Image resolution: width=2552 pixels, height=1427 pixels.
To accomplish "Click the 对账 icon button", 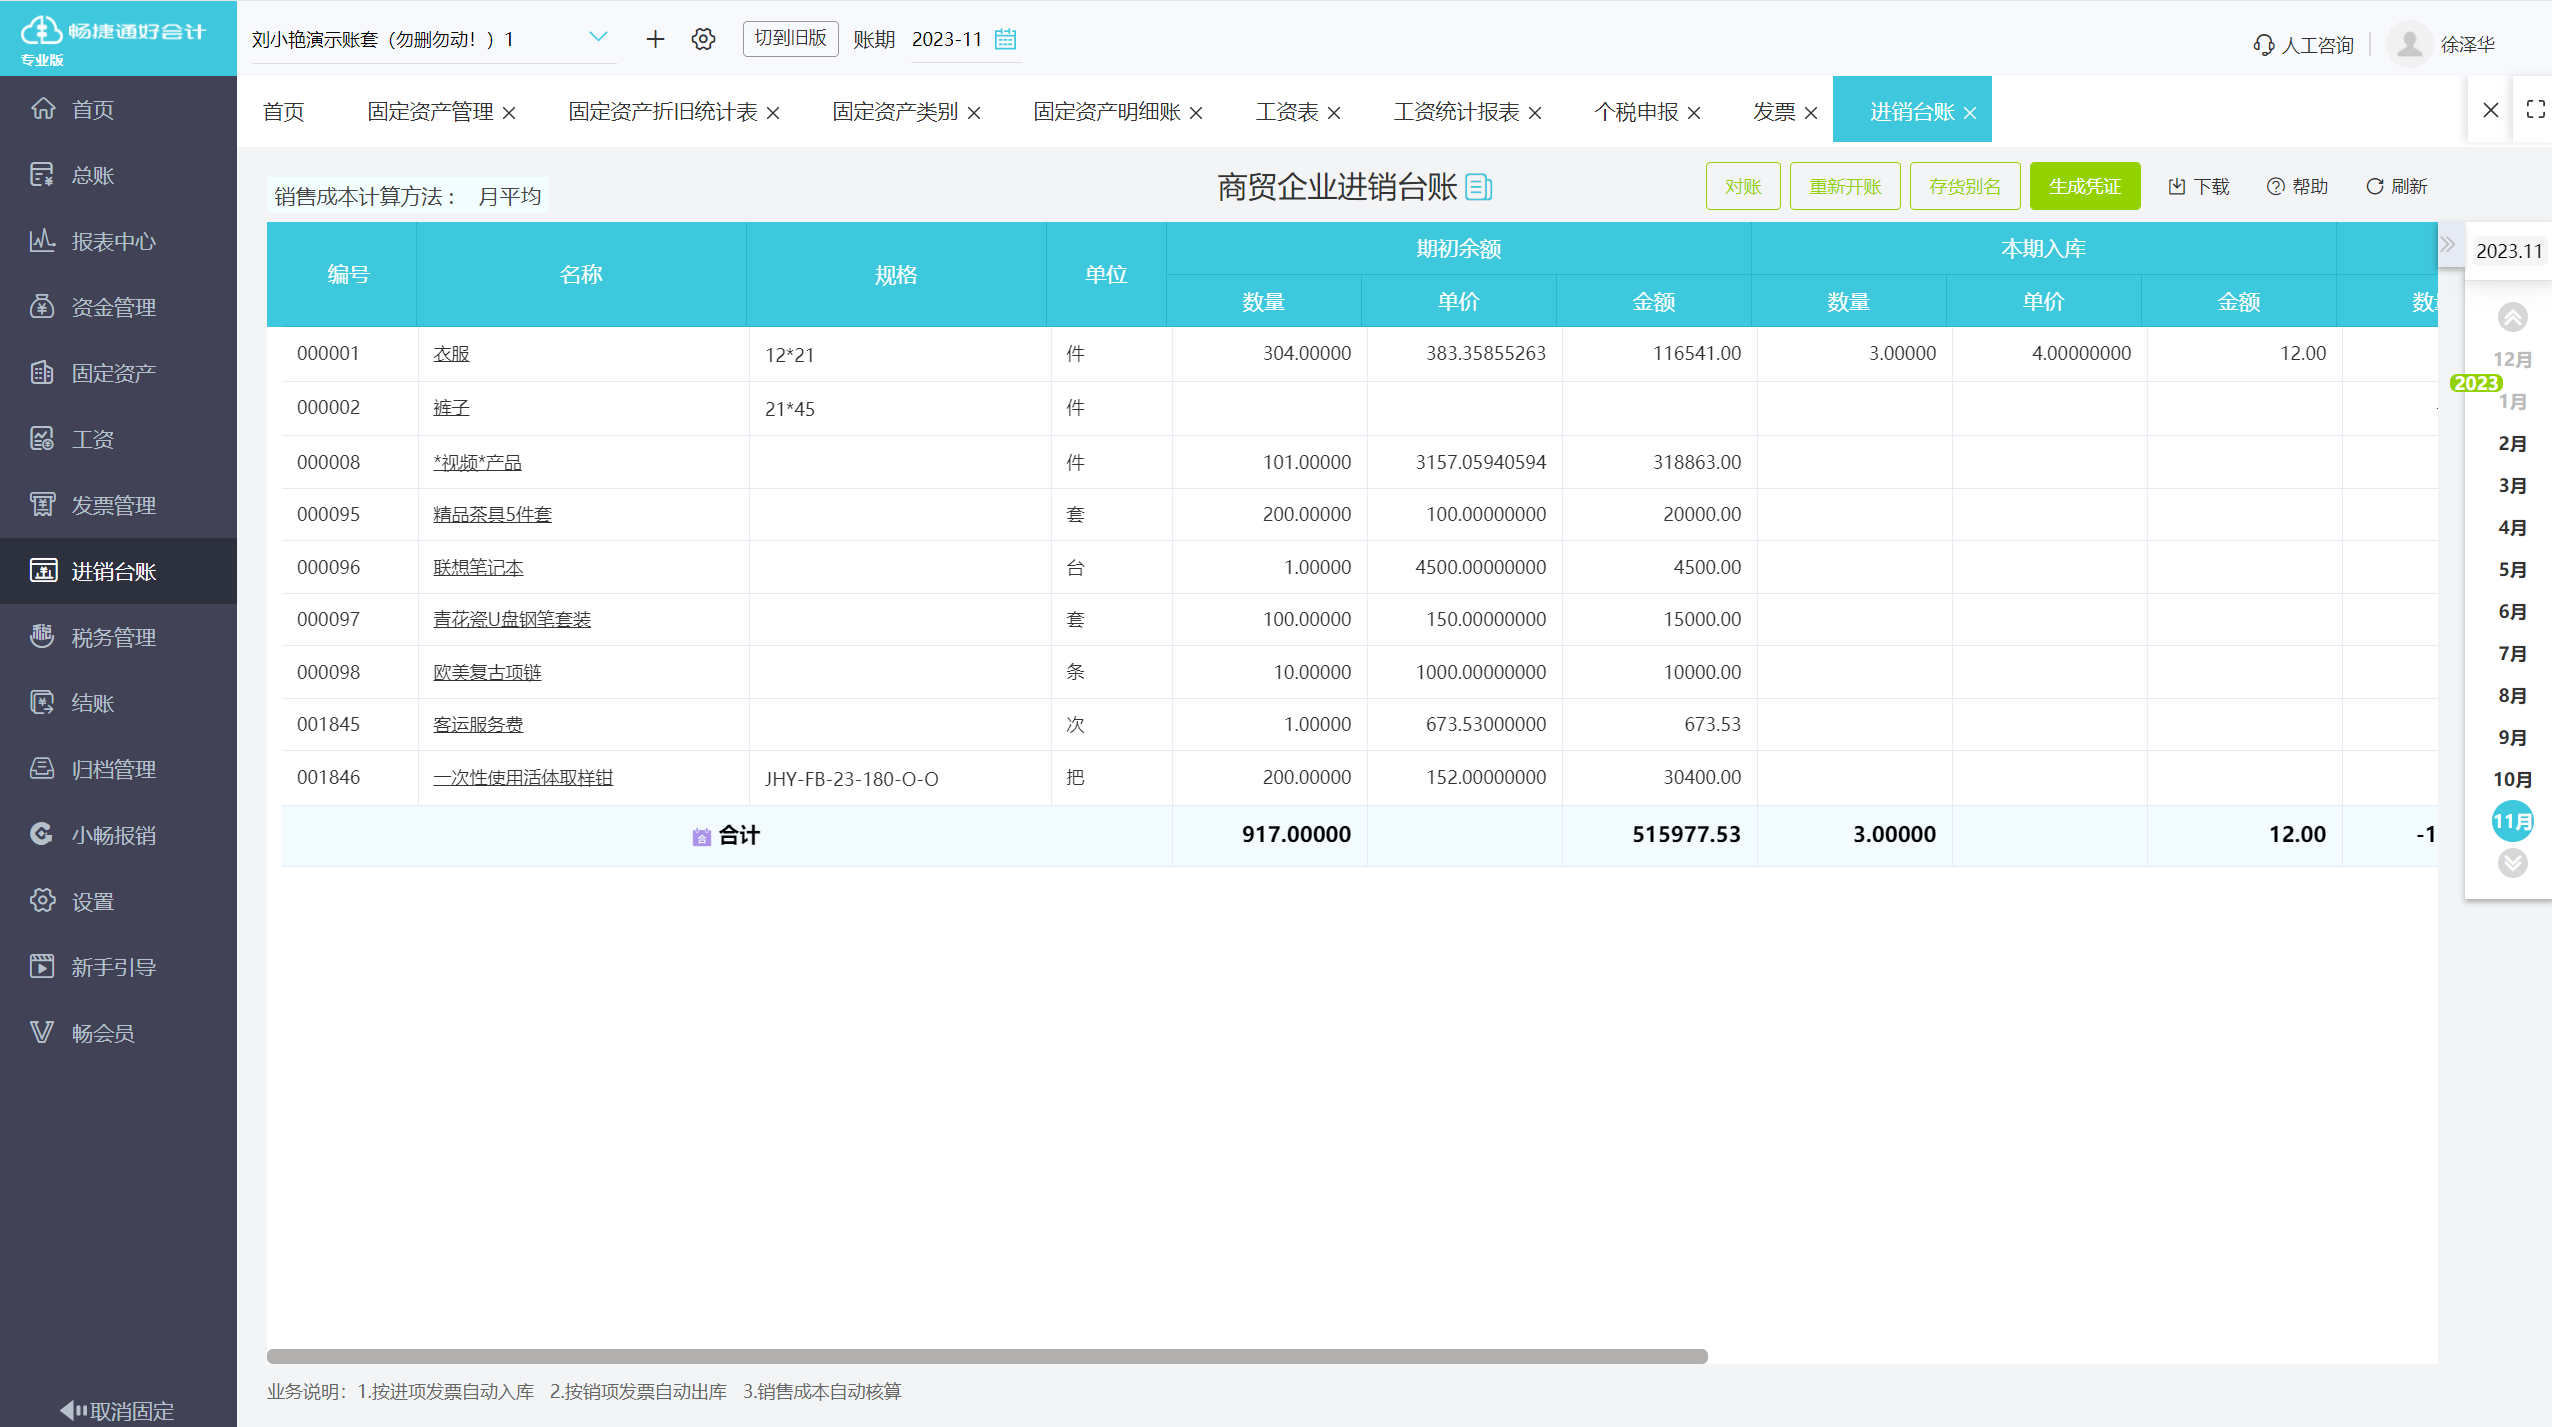I will [1742, 184].
